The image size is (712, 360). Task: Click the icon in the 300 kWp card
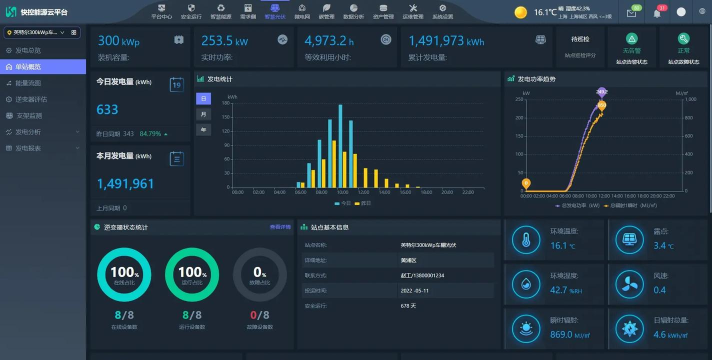pyautogui.click(x=179, y=40)
